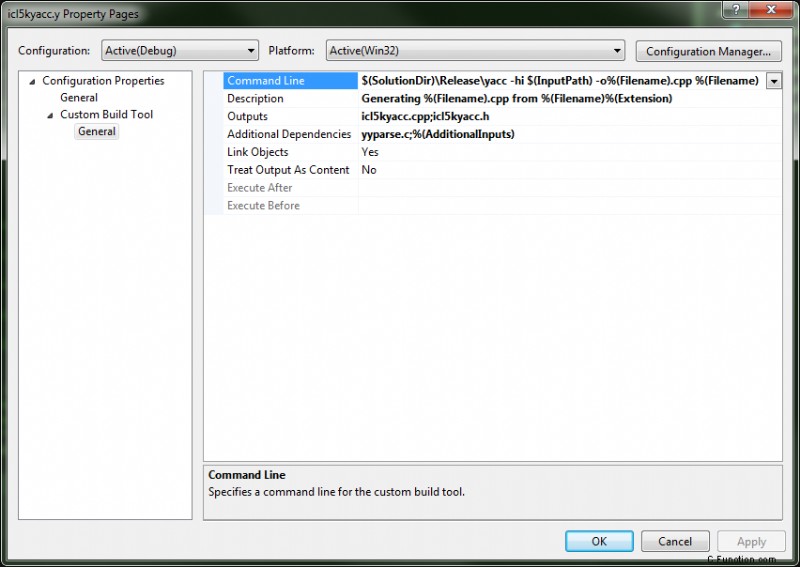Select General directly under Configuration Properties
This screenshot has height=567, width=800.
[x=79, y=98]
